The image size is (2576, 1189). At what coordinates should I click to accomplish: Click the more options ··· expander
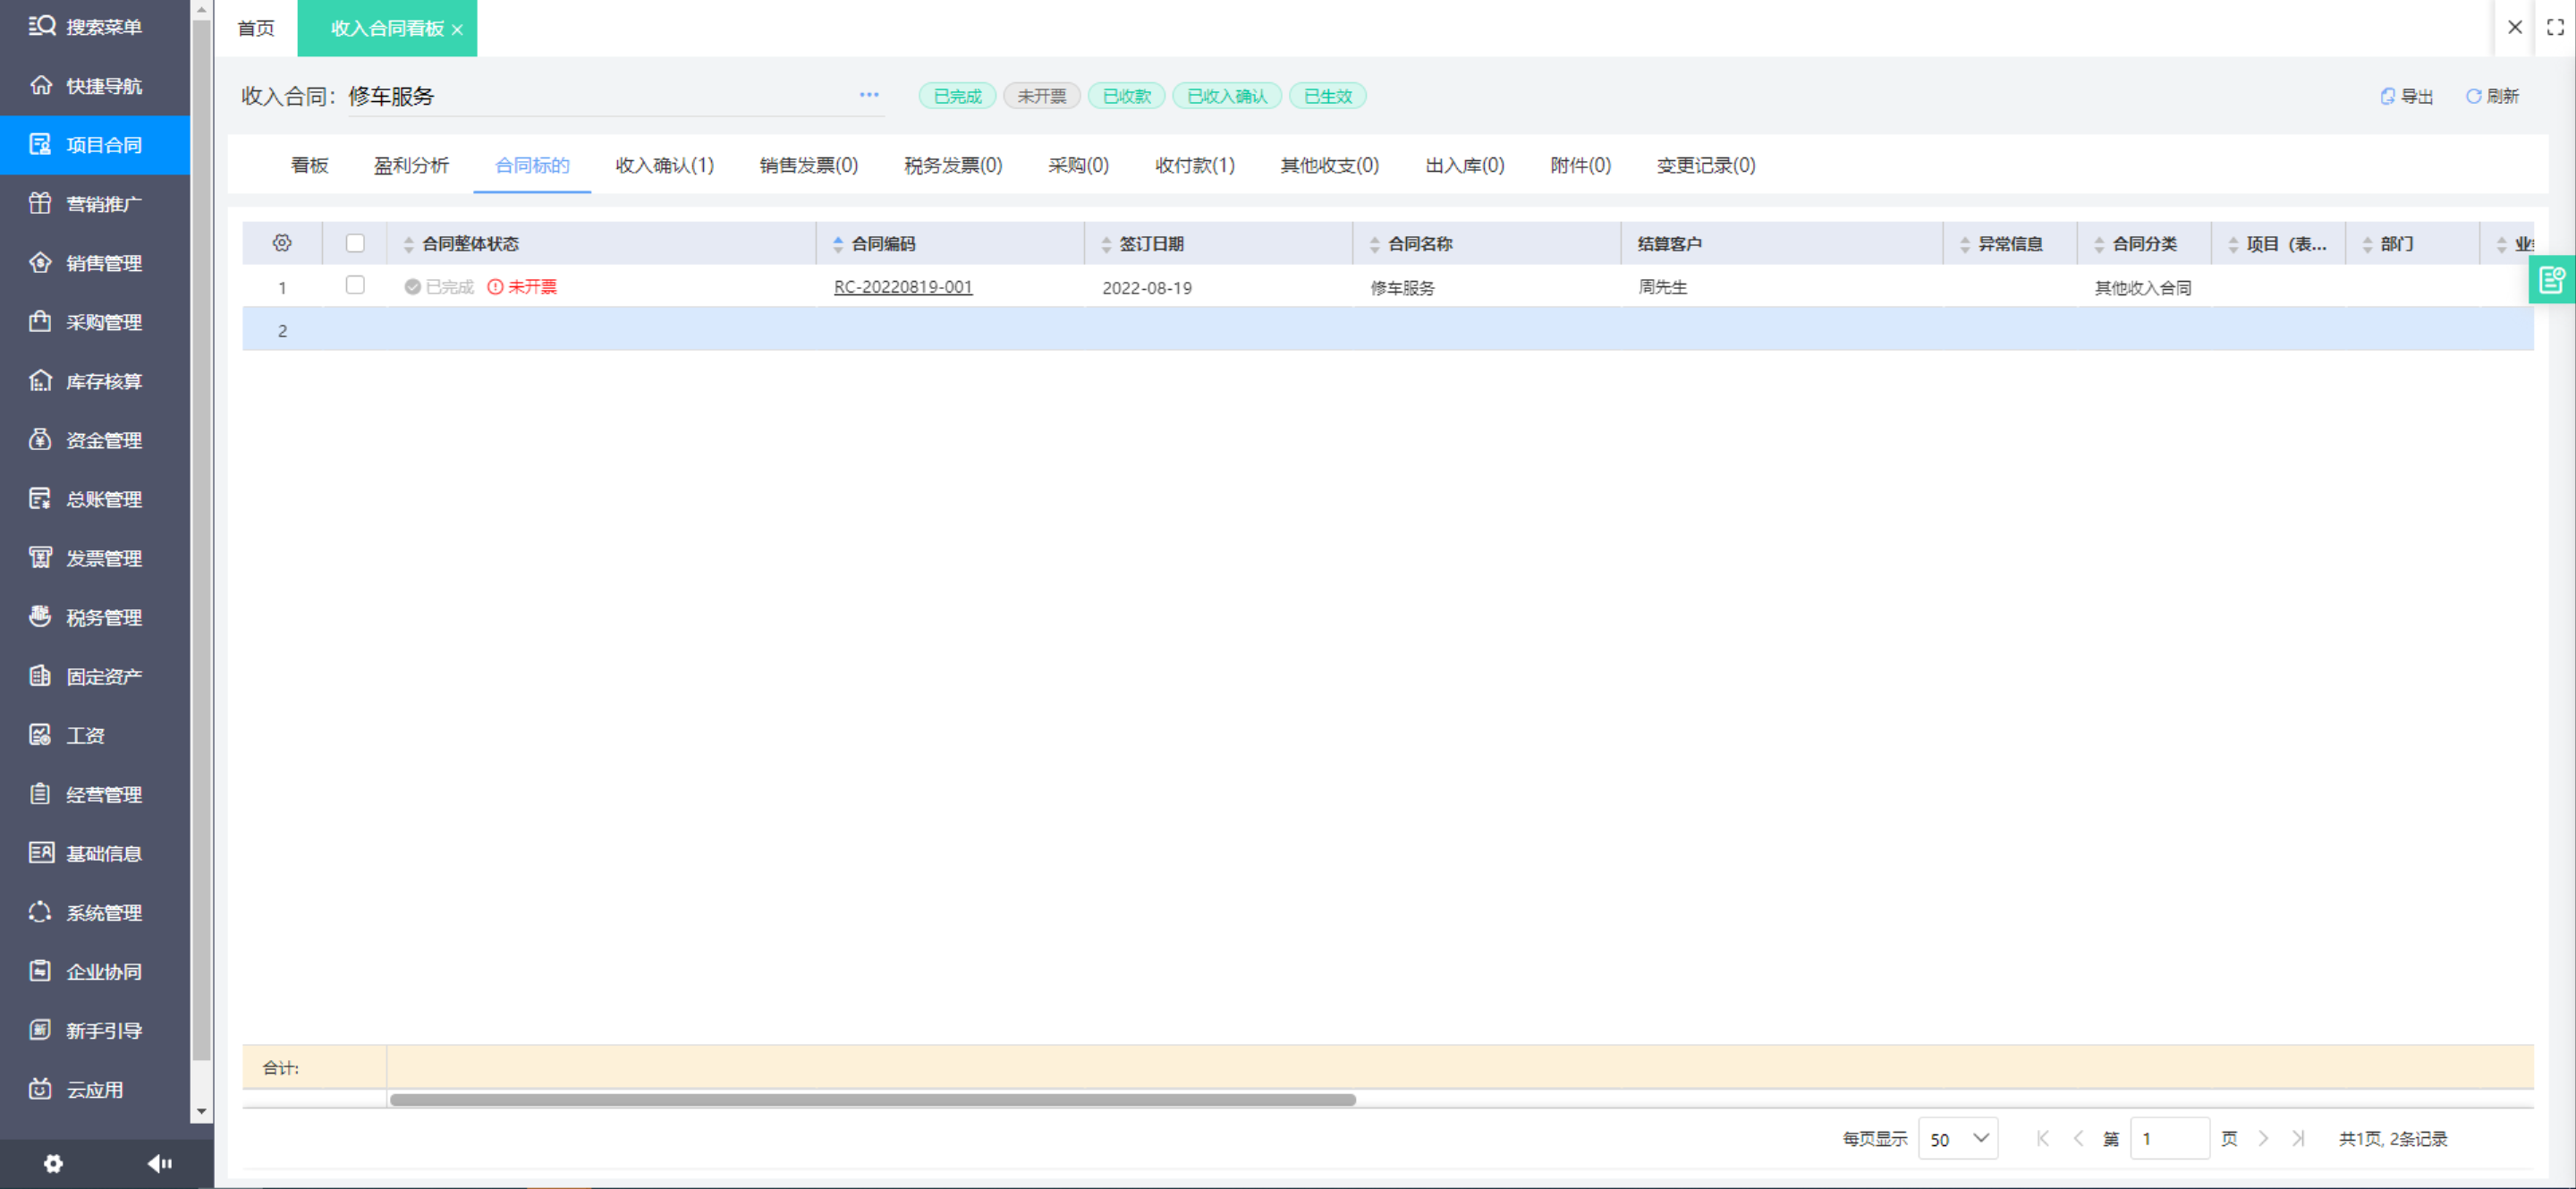[x=869, y=95]
